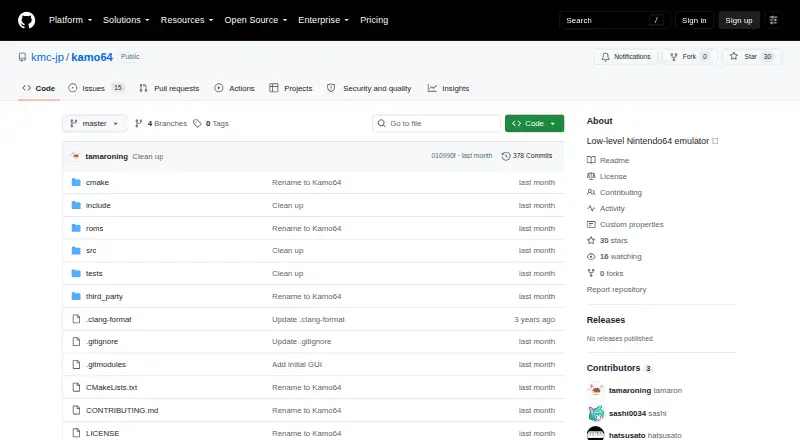This screenshot has height=440, width=800.
Task: Open commit hash 010990f
Action: [x=443, y=156]
